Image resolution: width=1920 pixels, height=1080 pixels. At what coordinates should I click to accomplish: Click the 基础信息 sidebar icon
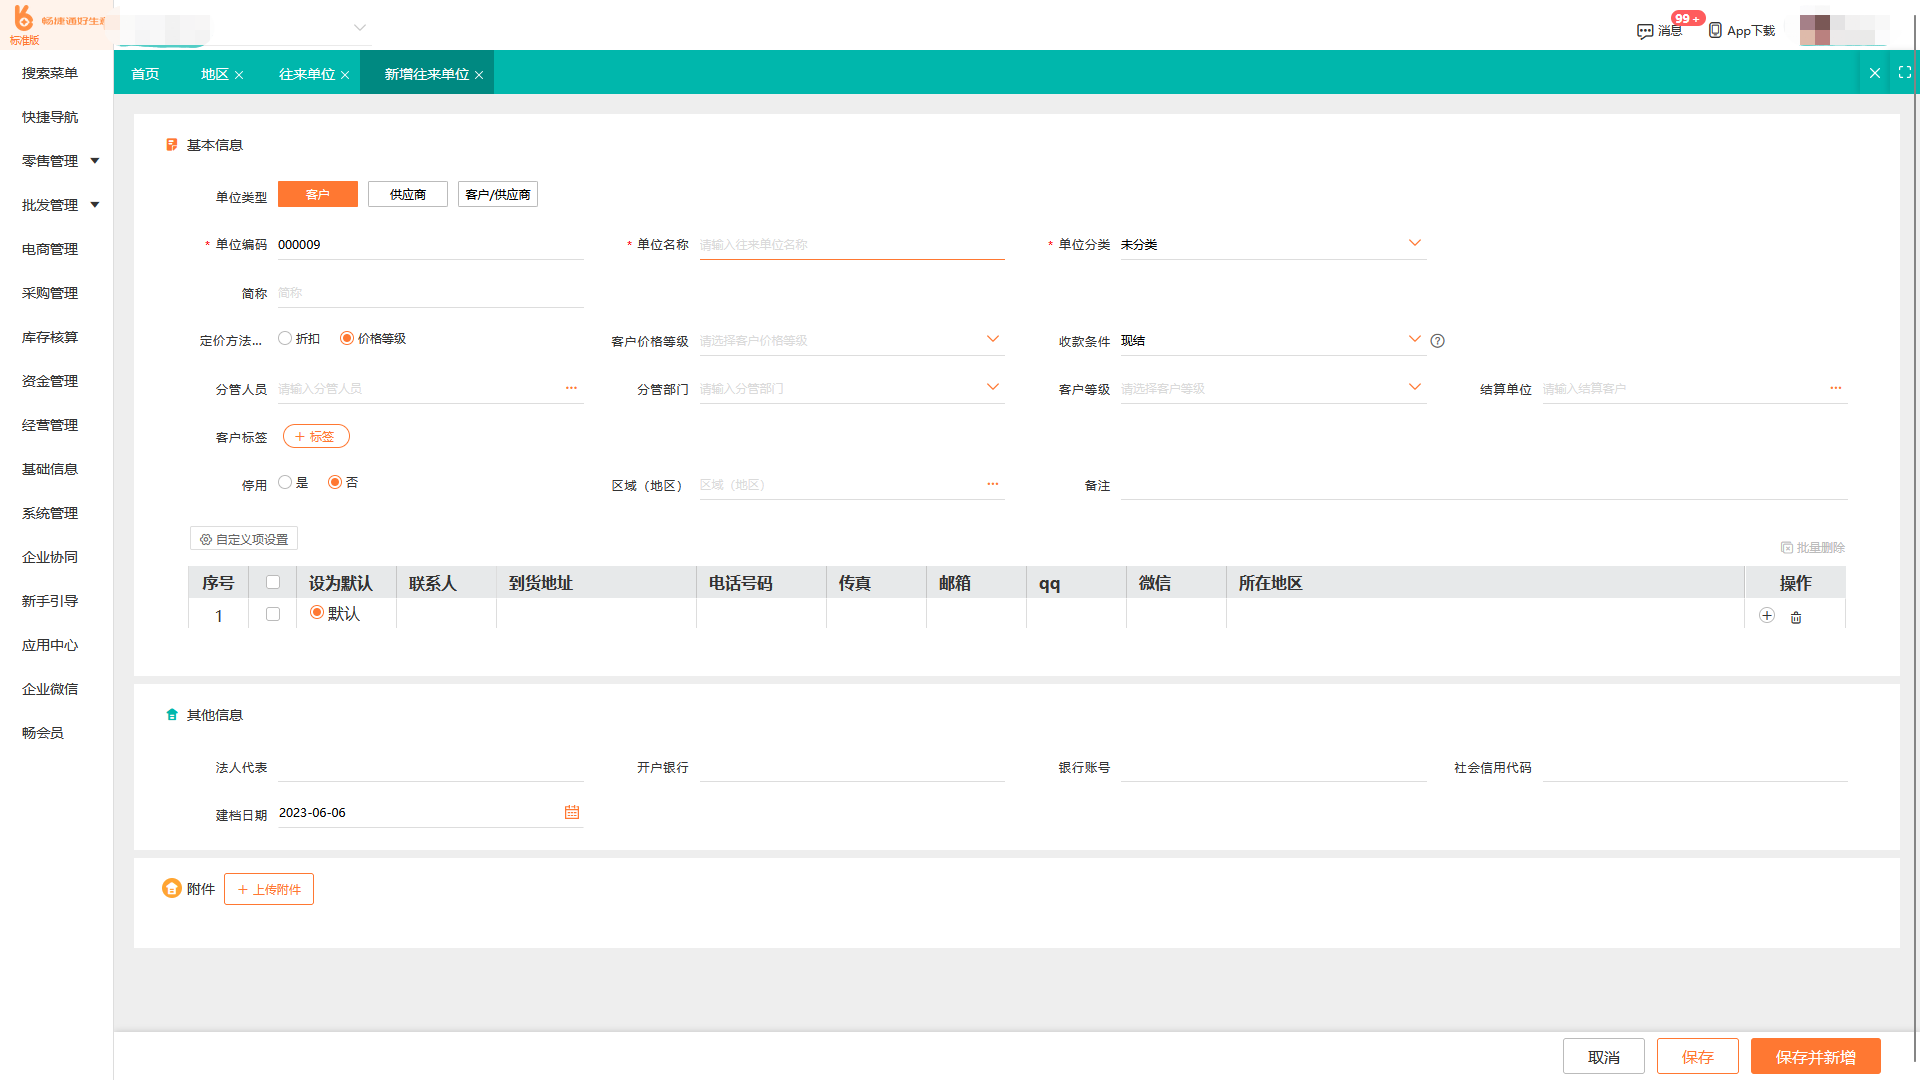[x=50, y=469]
